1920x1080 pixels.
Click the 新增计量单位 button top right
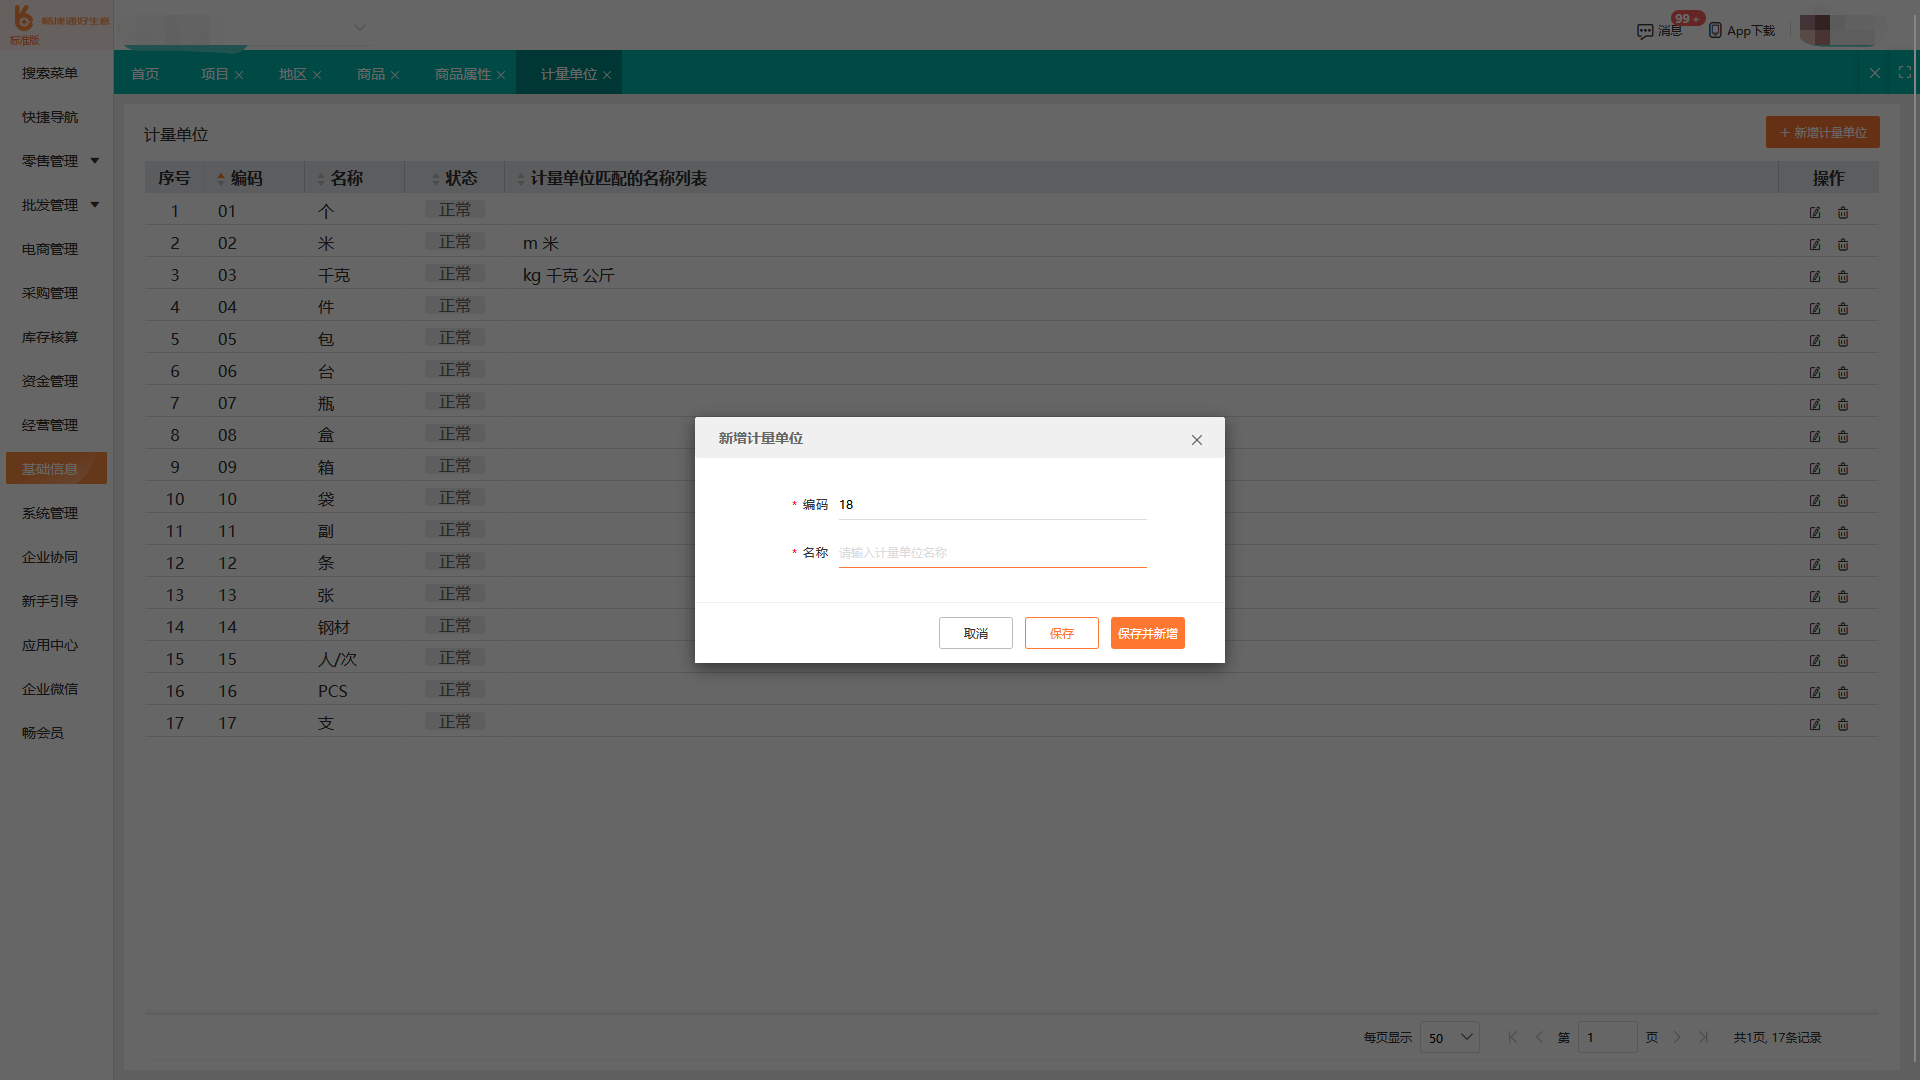tap(1822, 132)
